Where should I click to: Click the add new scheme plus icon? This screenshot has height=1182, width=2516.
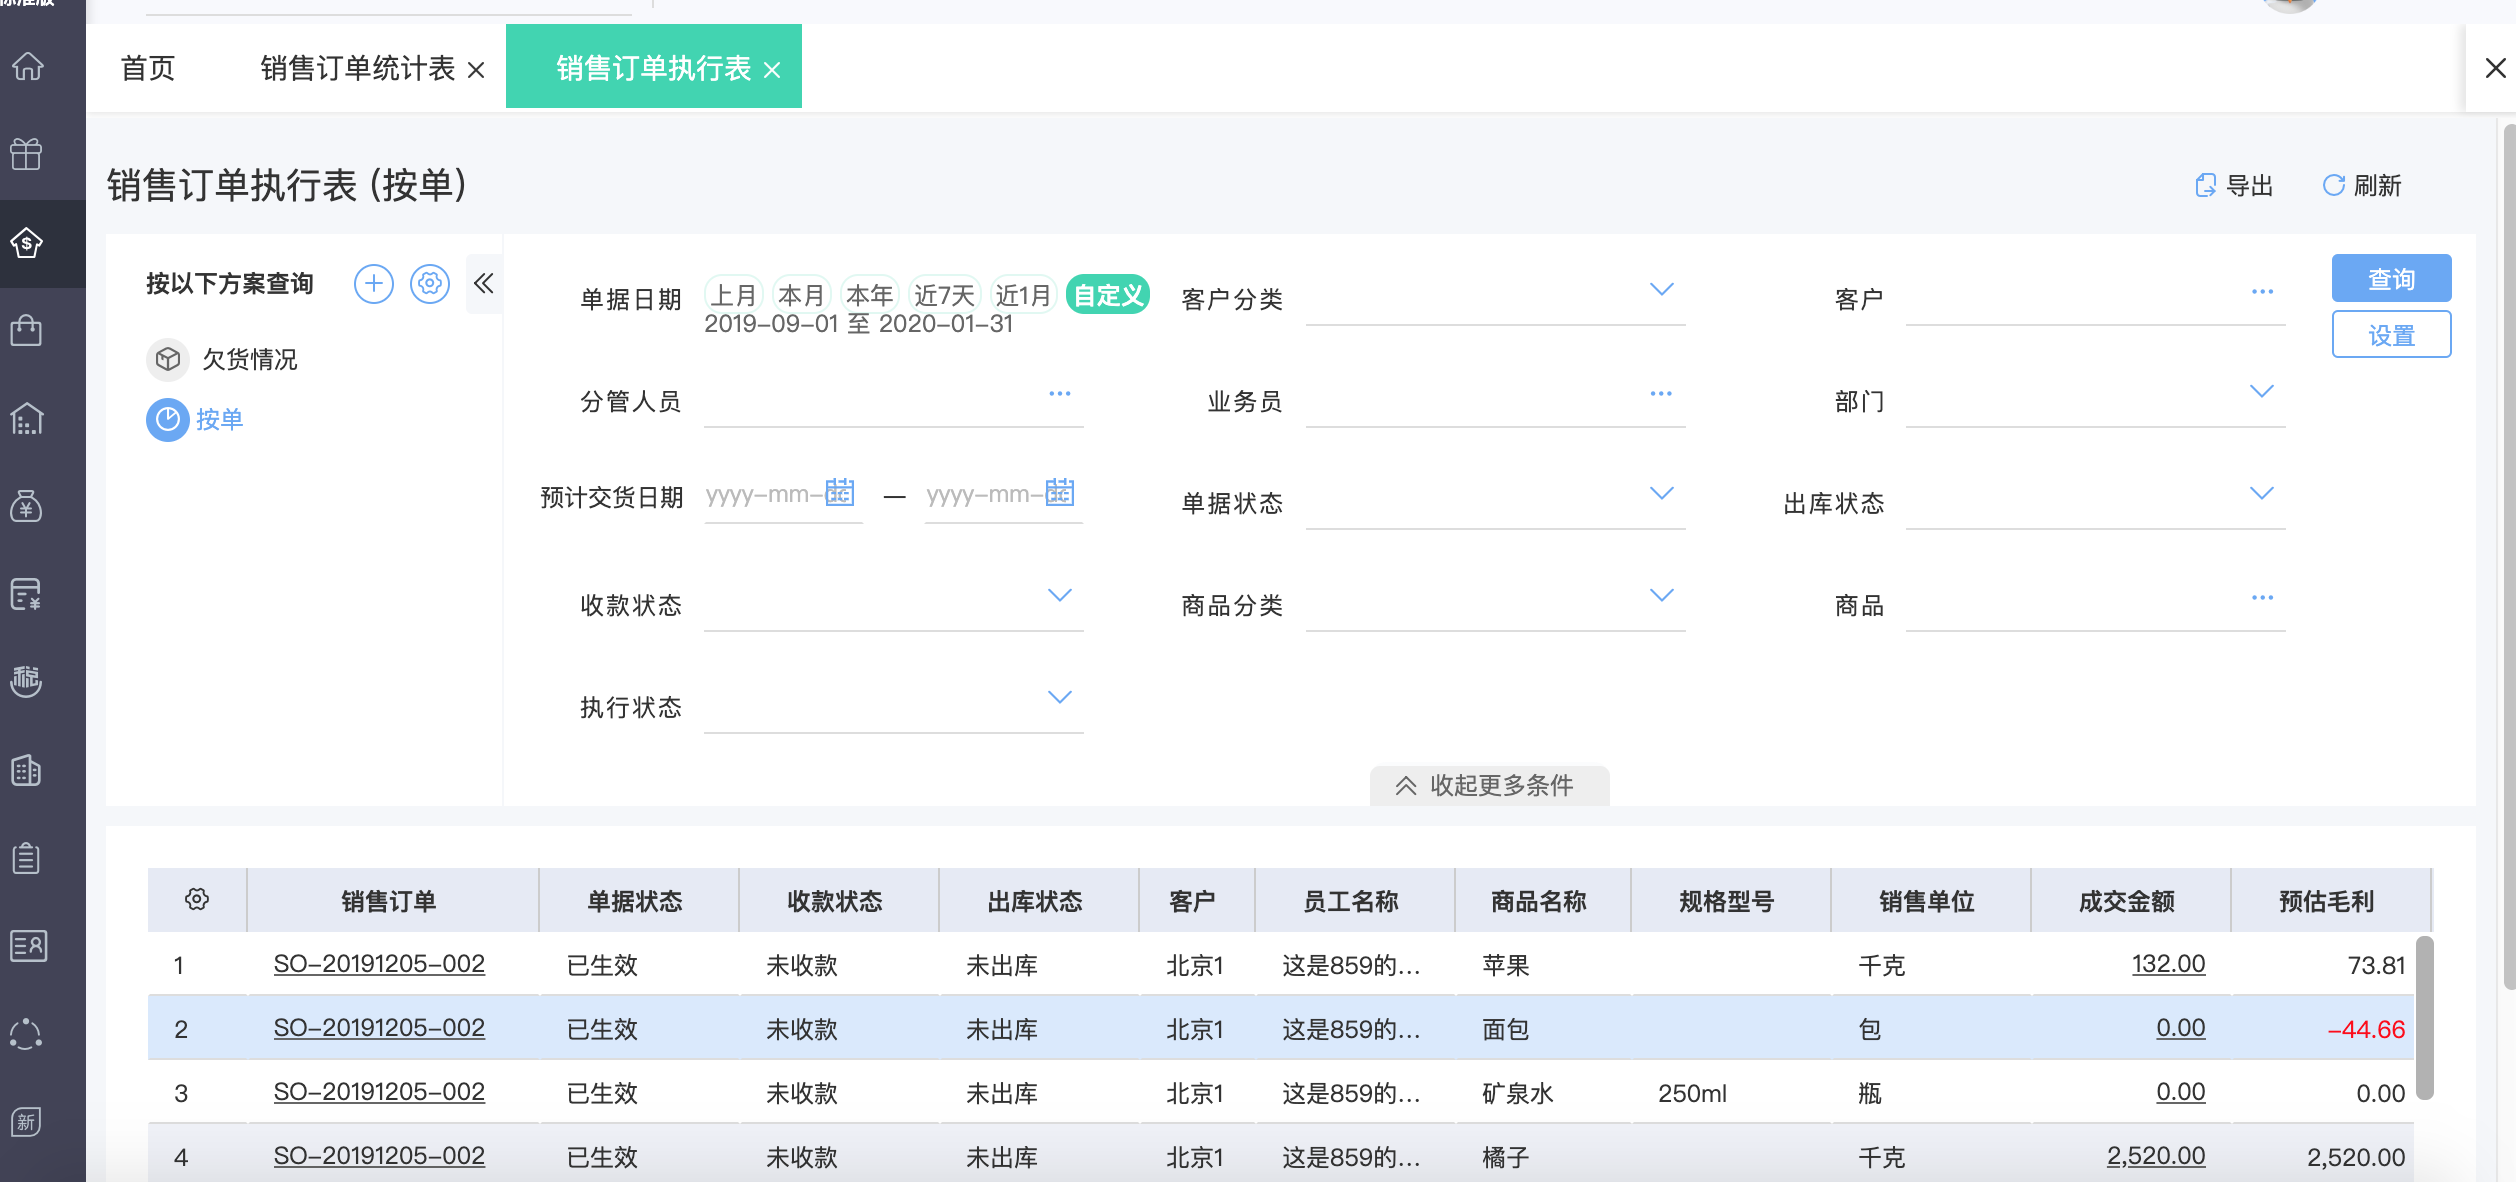point(372,284)
